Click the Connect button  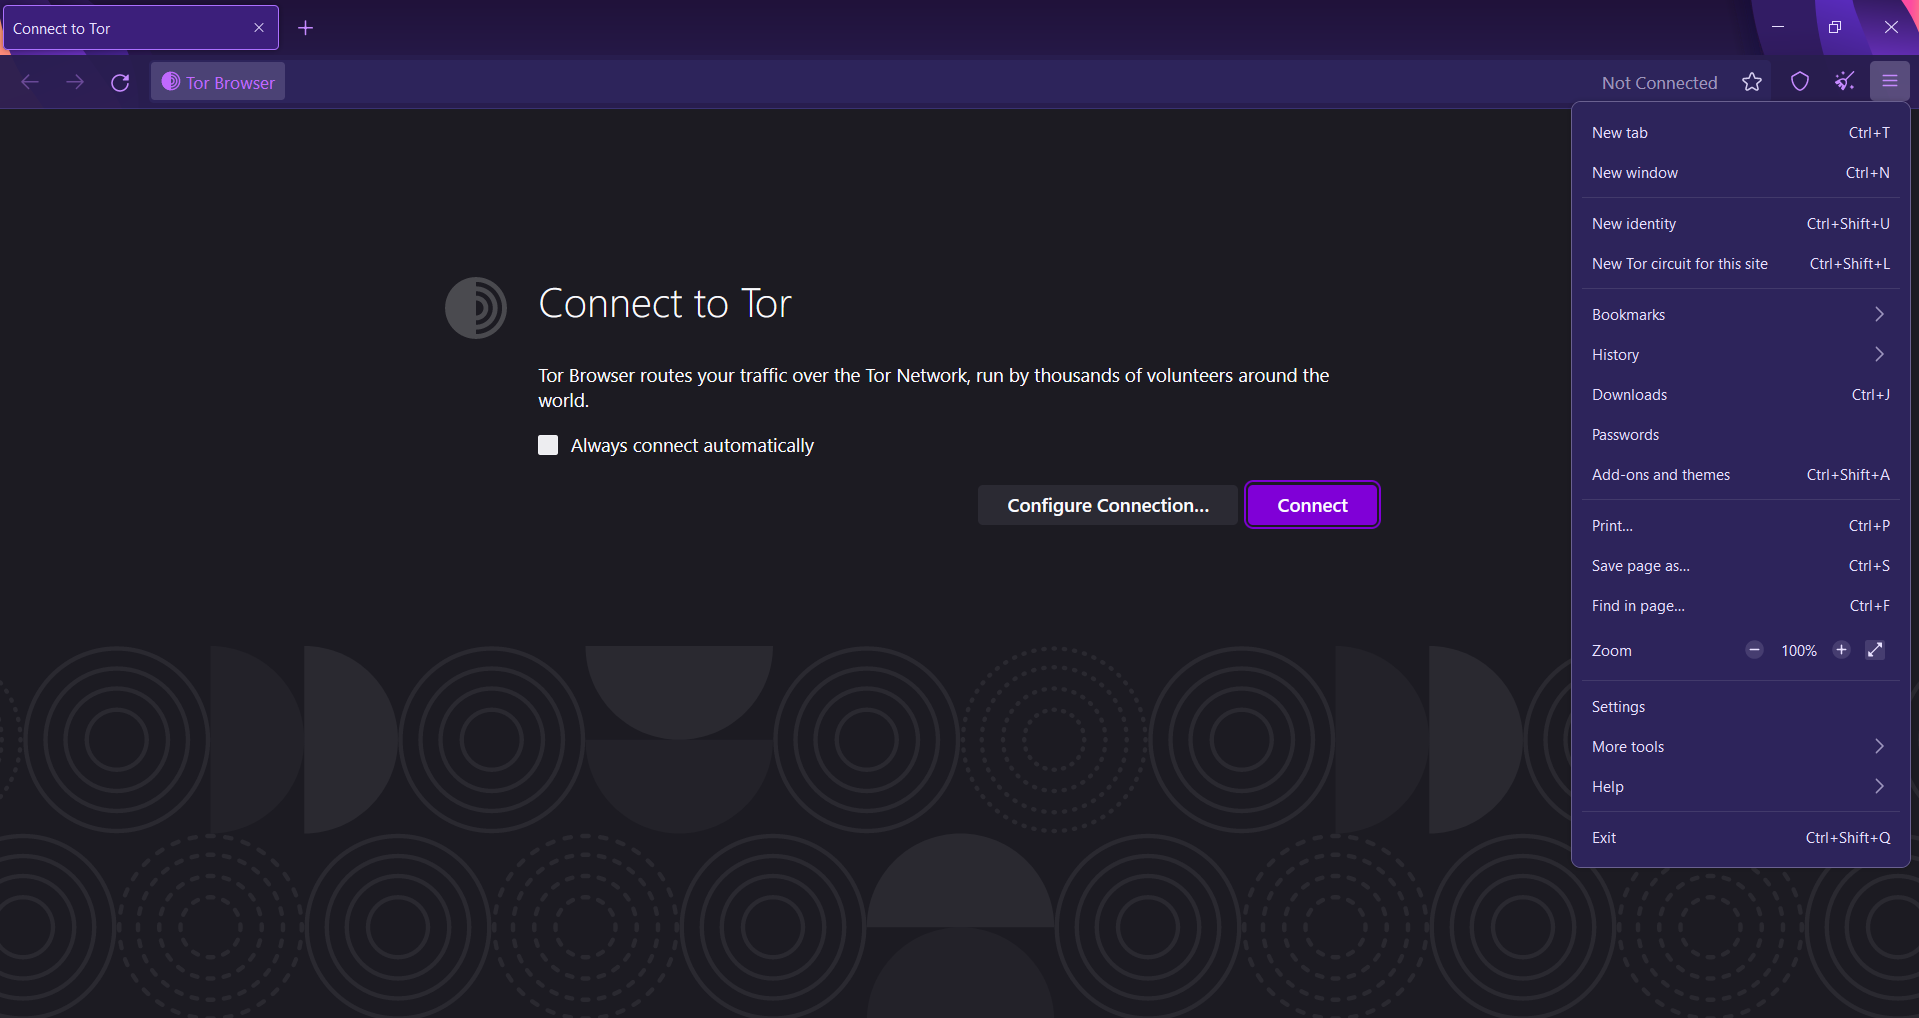(1311, 505)
